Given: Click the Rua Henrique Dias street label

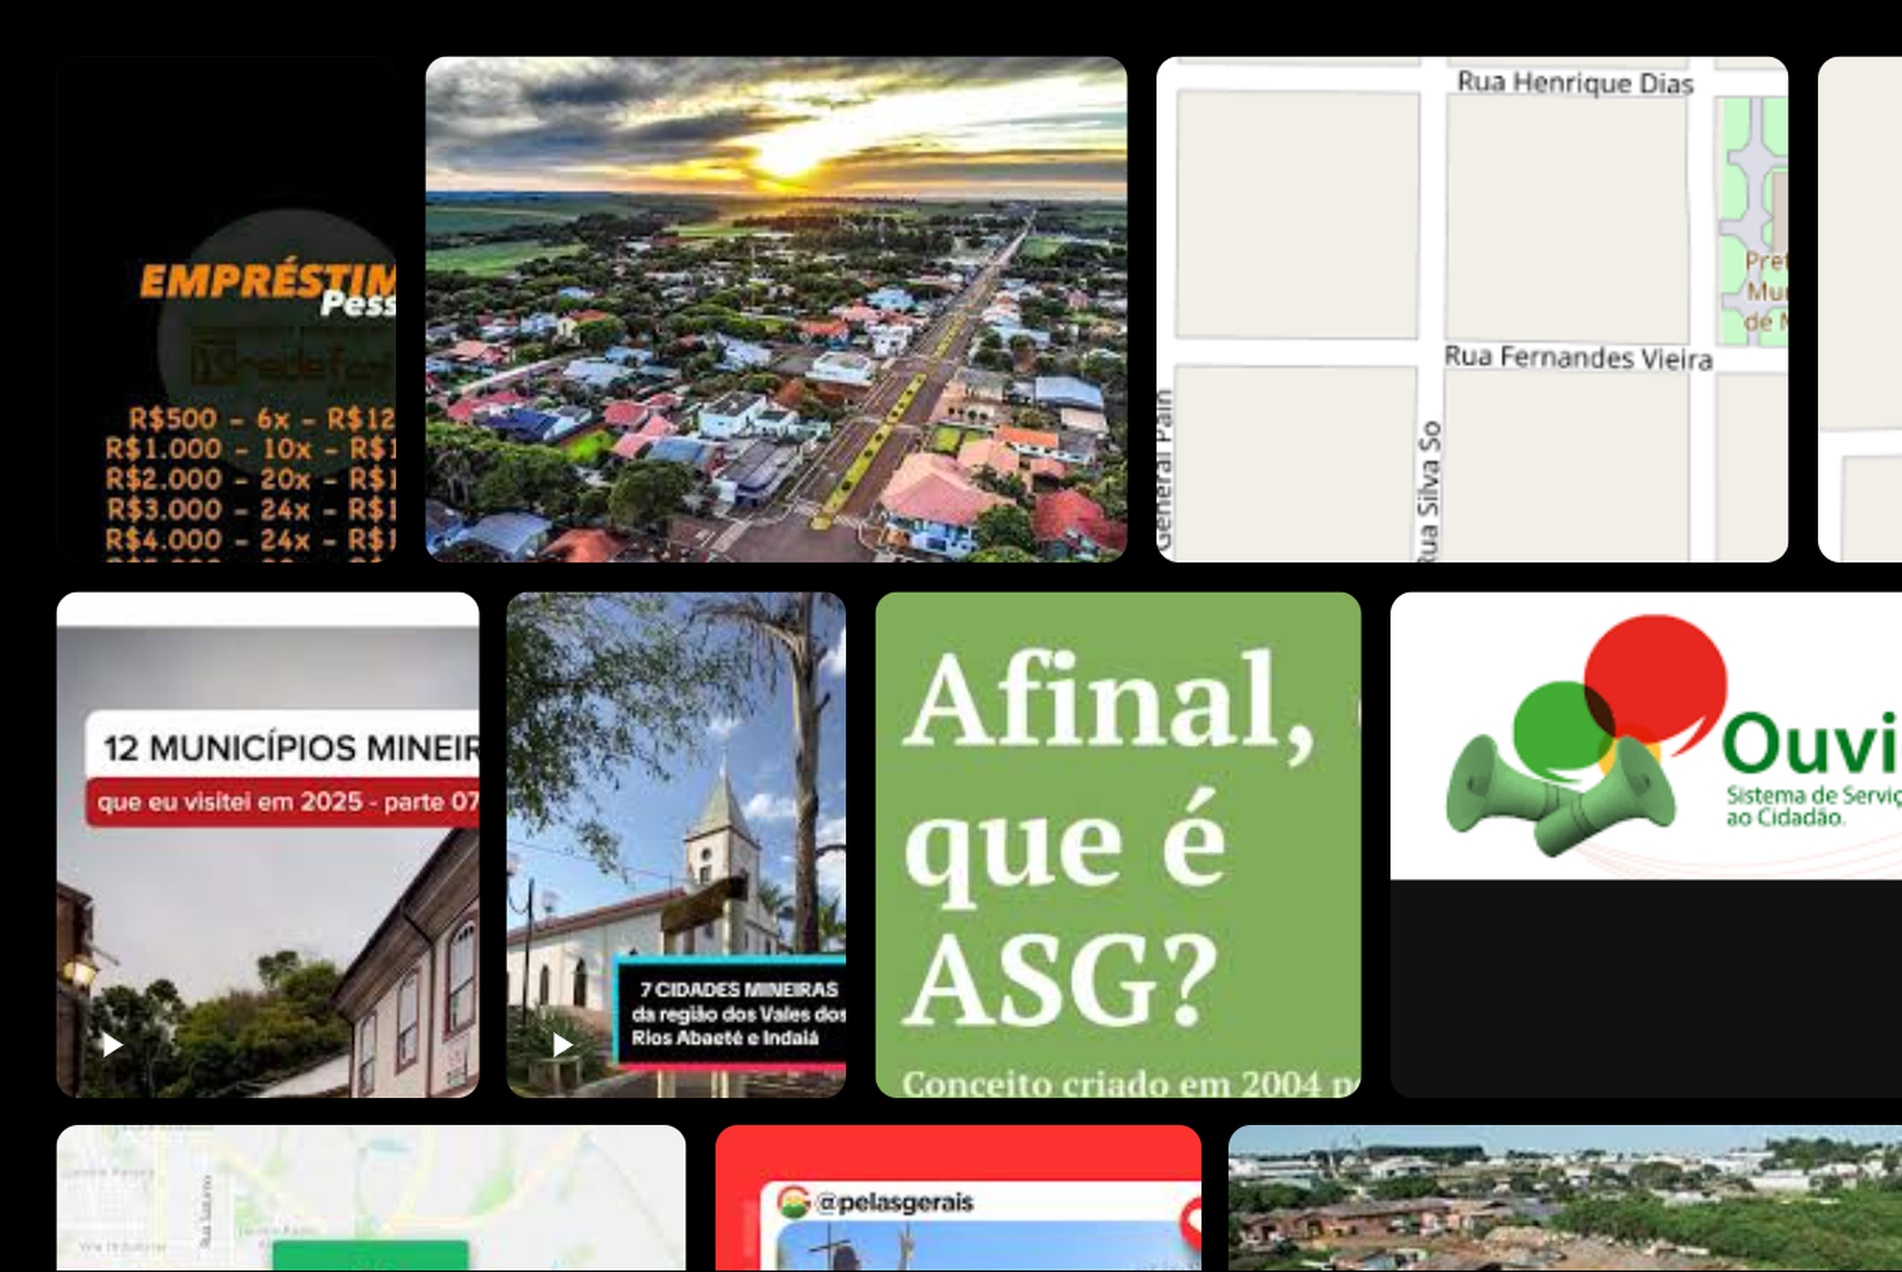Looking at the screenshot, I should [x=1574, y=83].
